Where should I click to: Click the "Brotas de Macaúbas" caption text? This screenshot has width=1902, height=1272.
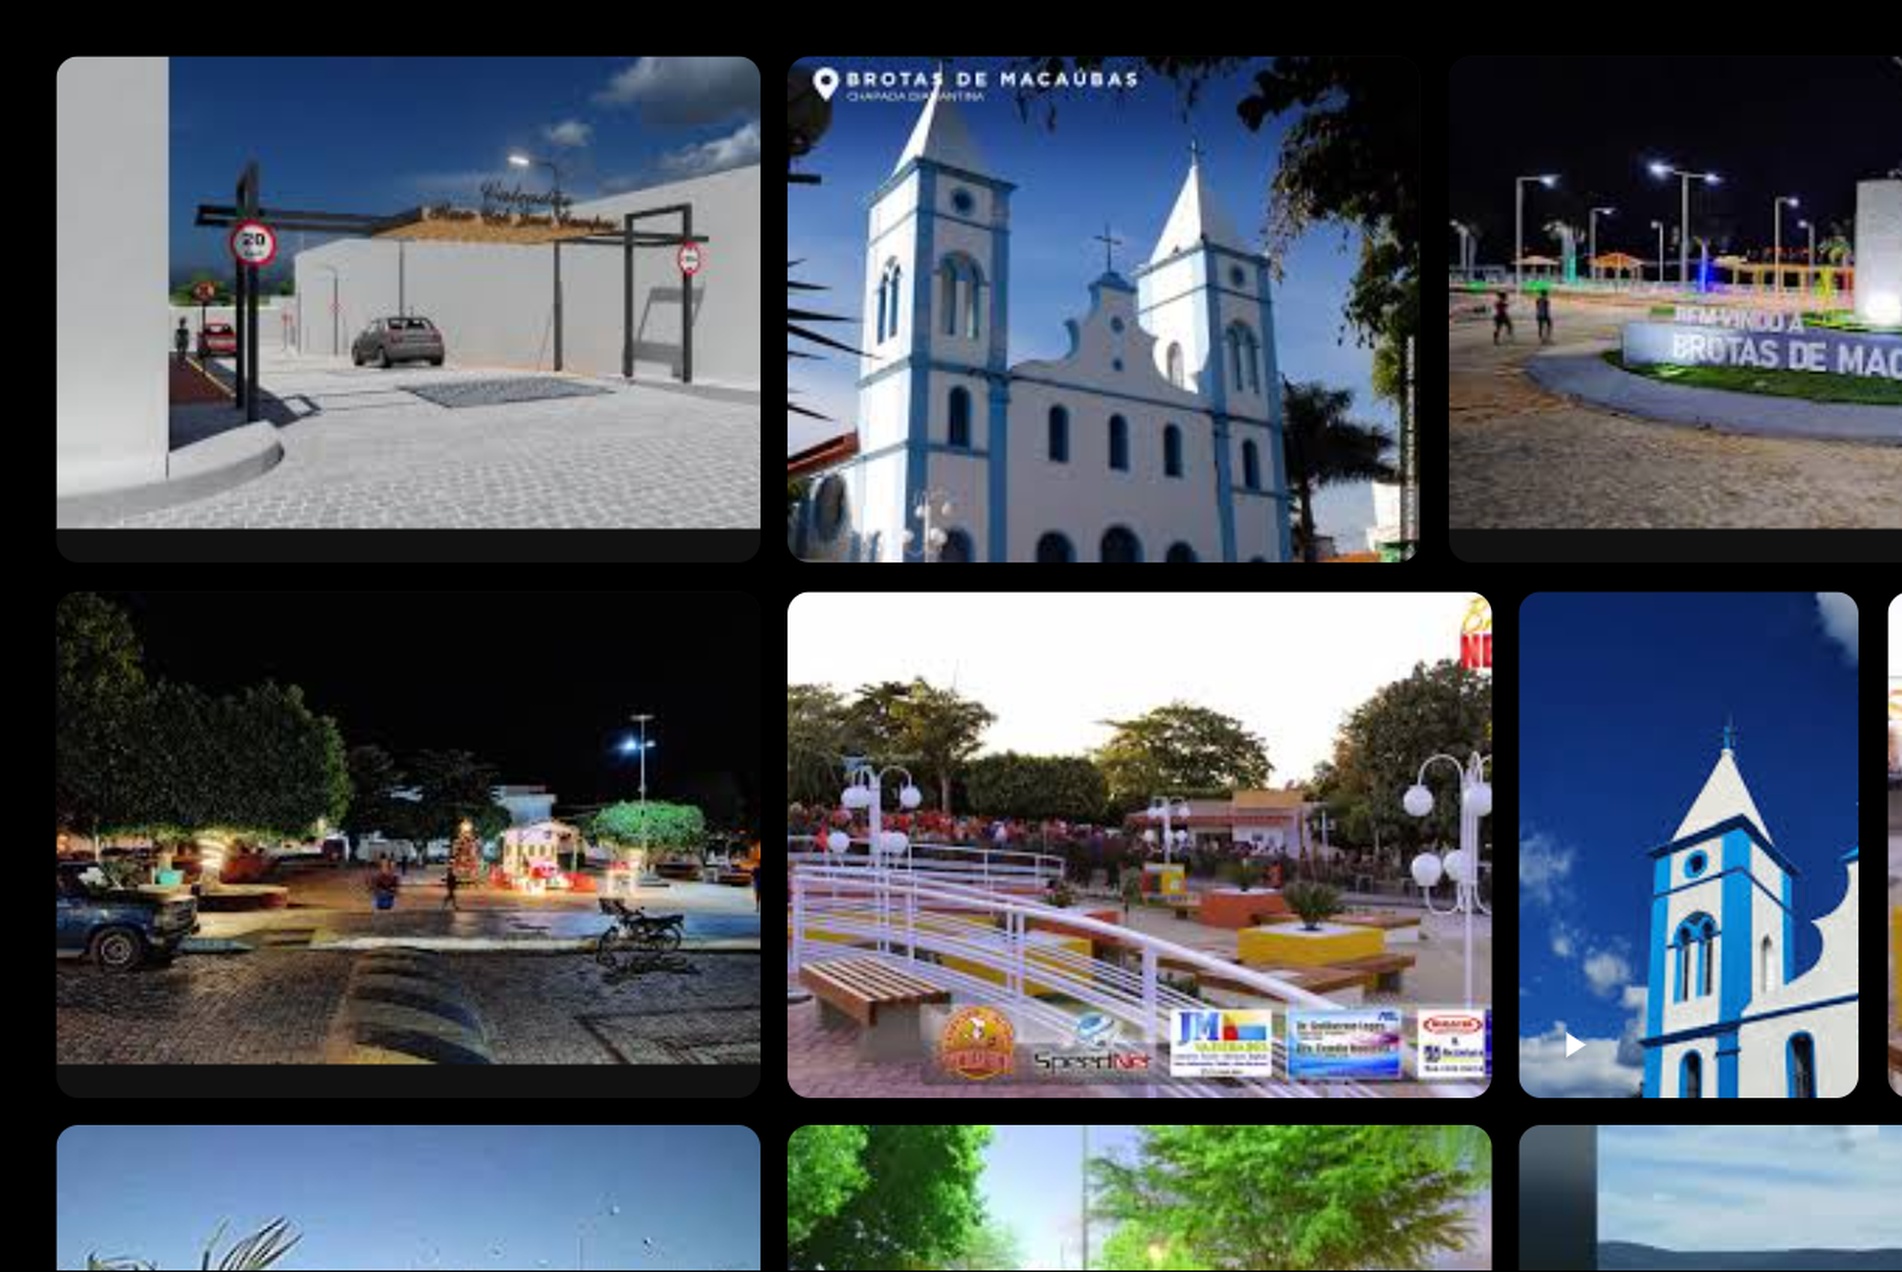(x=991, y=79)
